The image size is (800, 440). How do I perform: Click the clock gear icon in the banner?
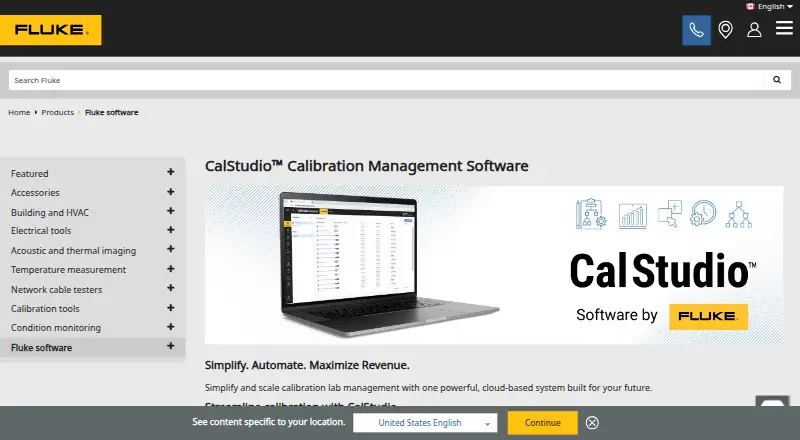click(x=703, y=212)
